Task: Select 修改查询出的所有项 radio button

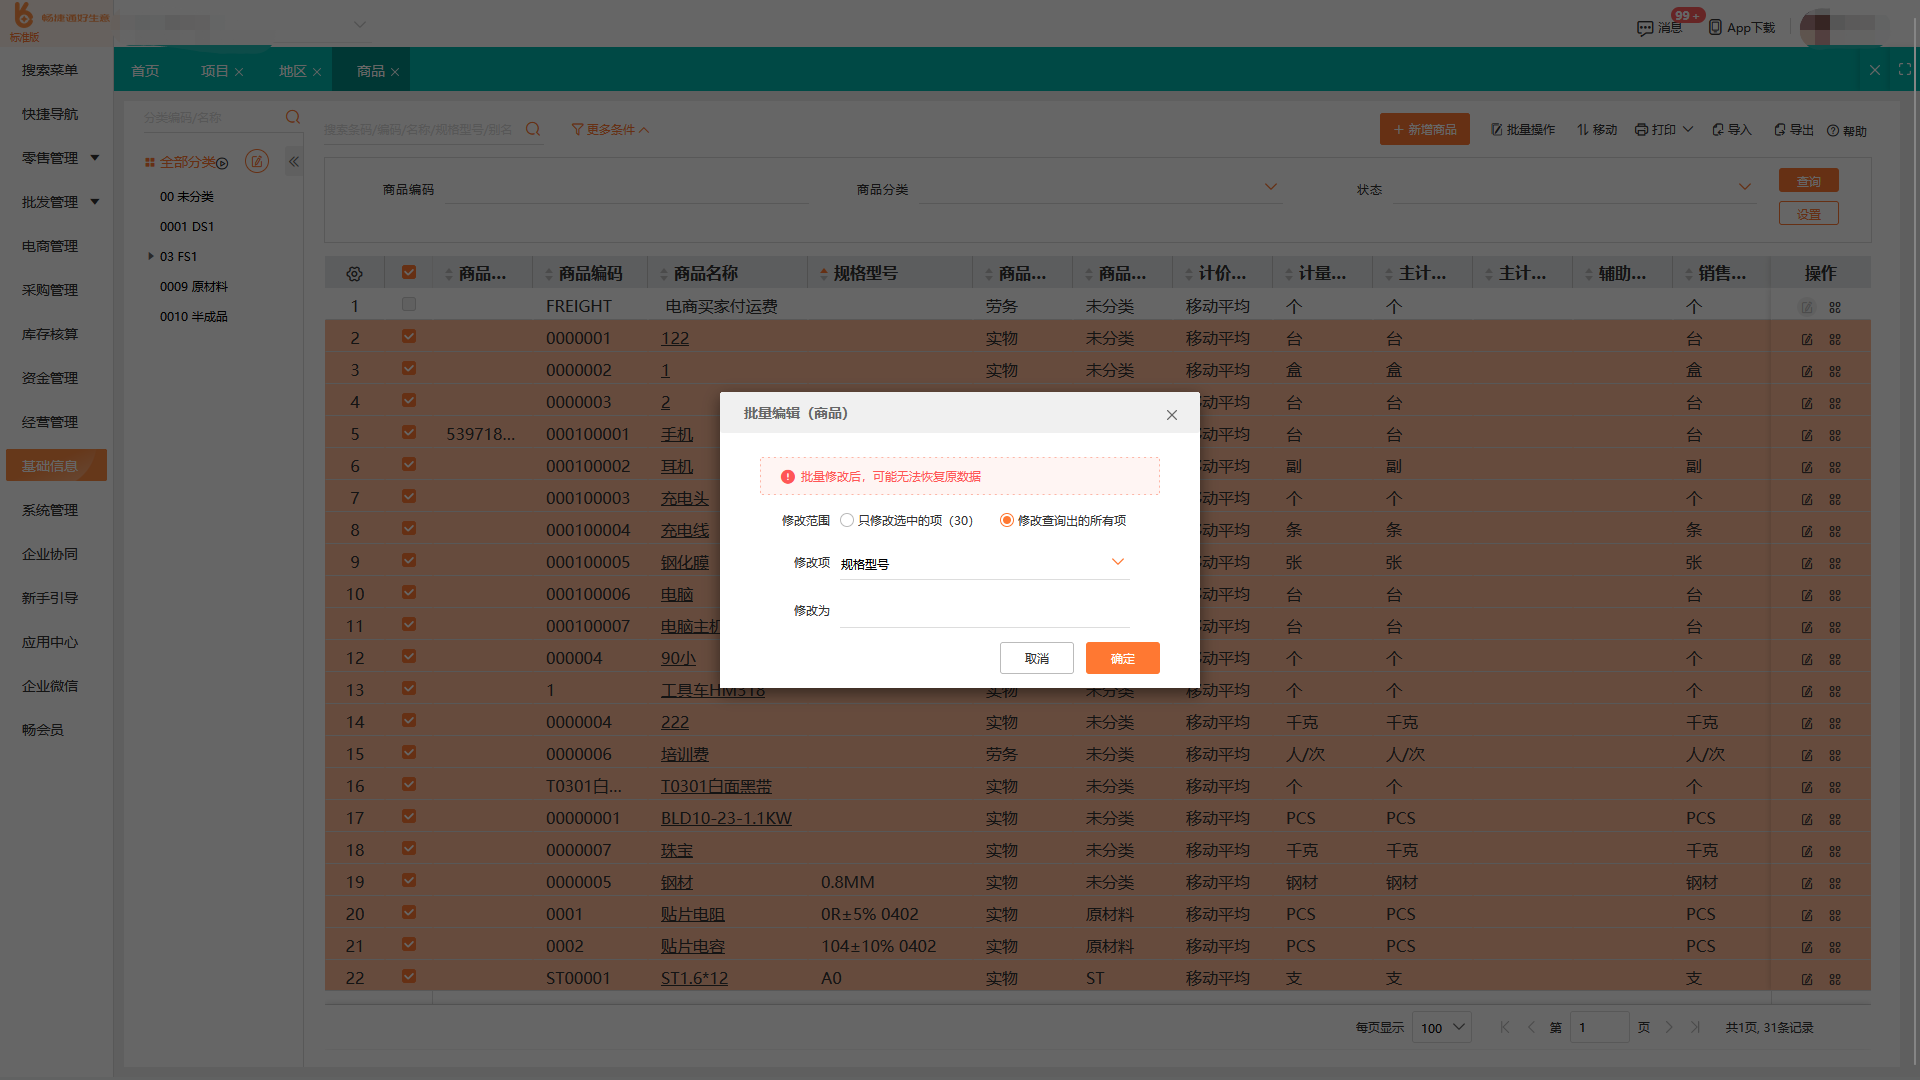Action: [x=1006, y=520]
